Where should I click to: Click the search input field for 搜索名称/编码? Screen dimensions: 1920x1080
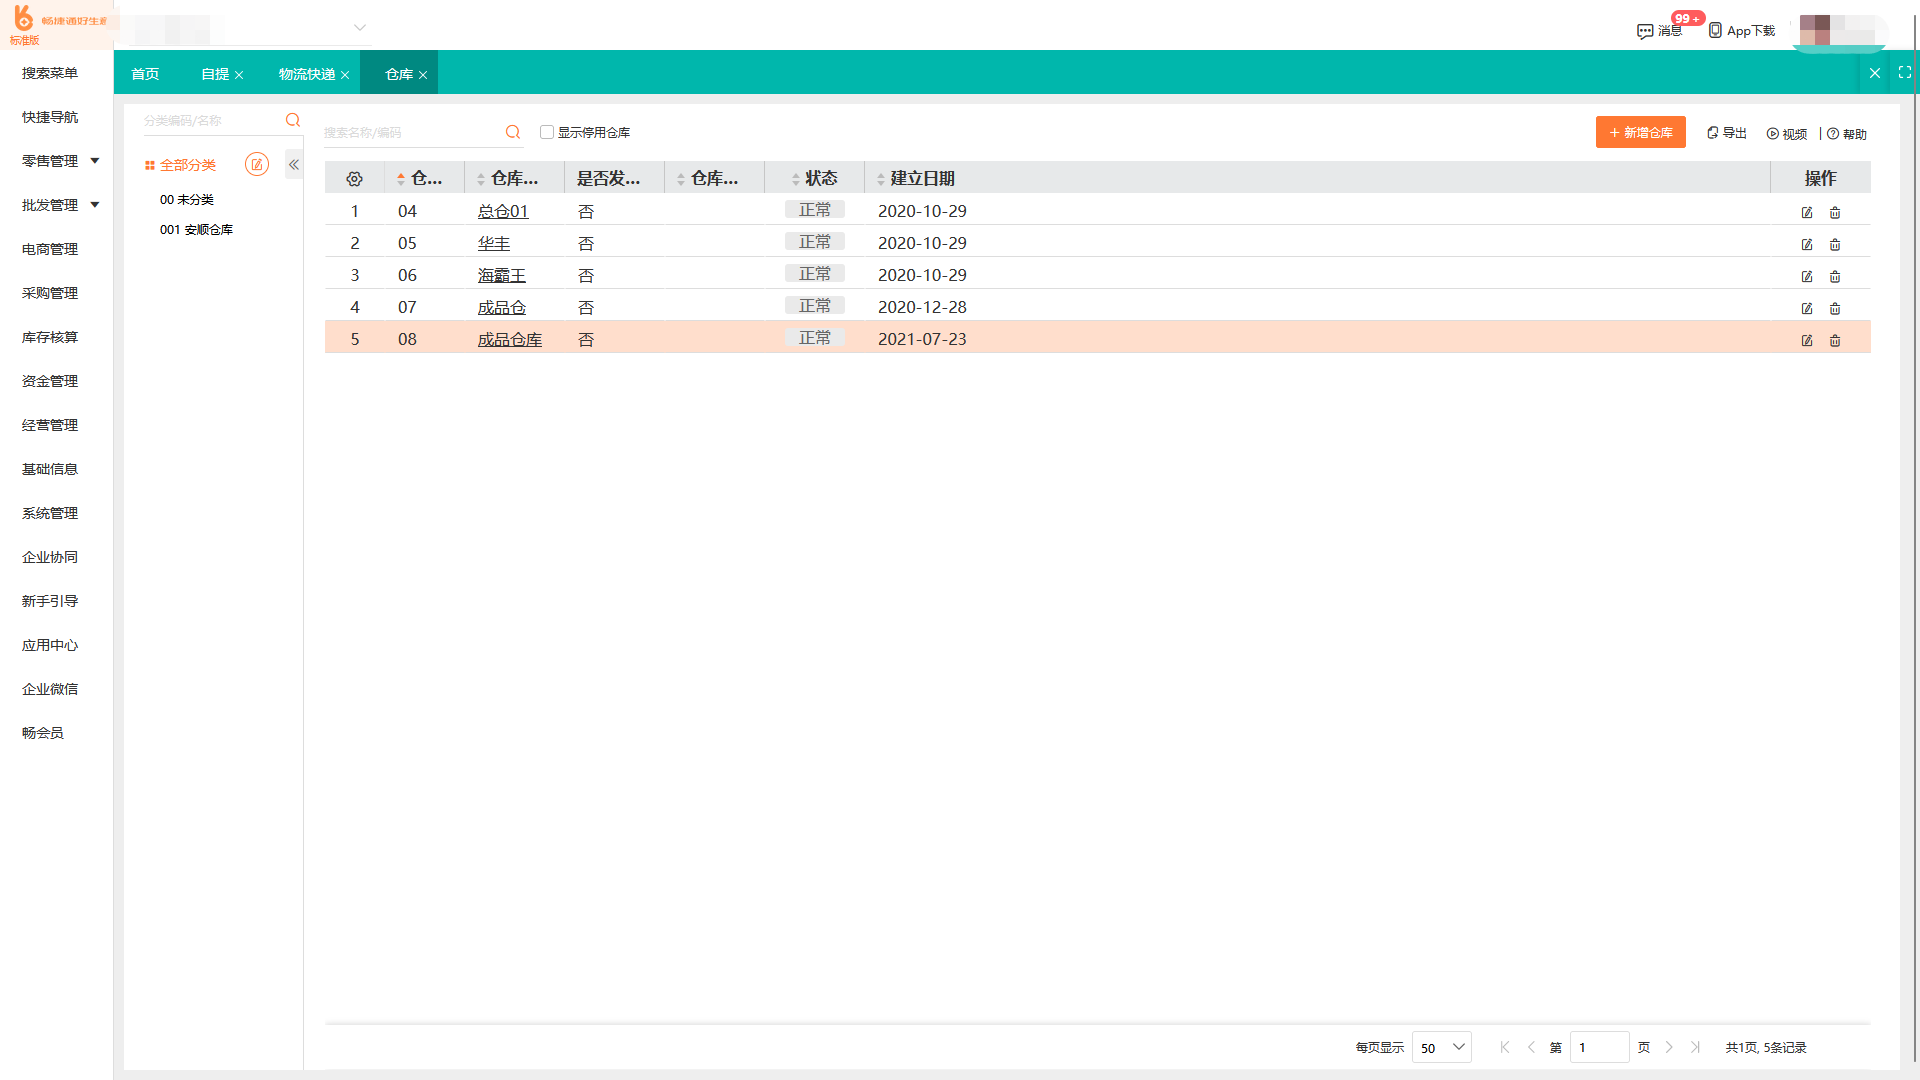[x=411, y=132]
